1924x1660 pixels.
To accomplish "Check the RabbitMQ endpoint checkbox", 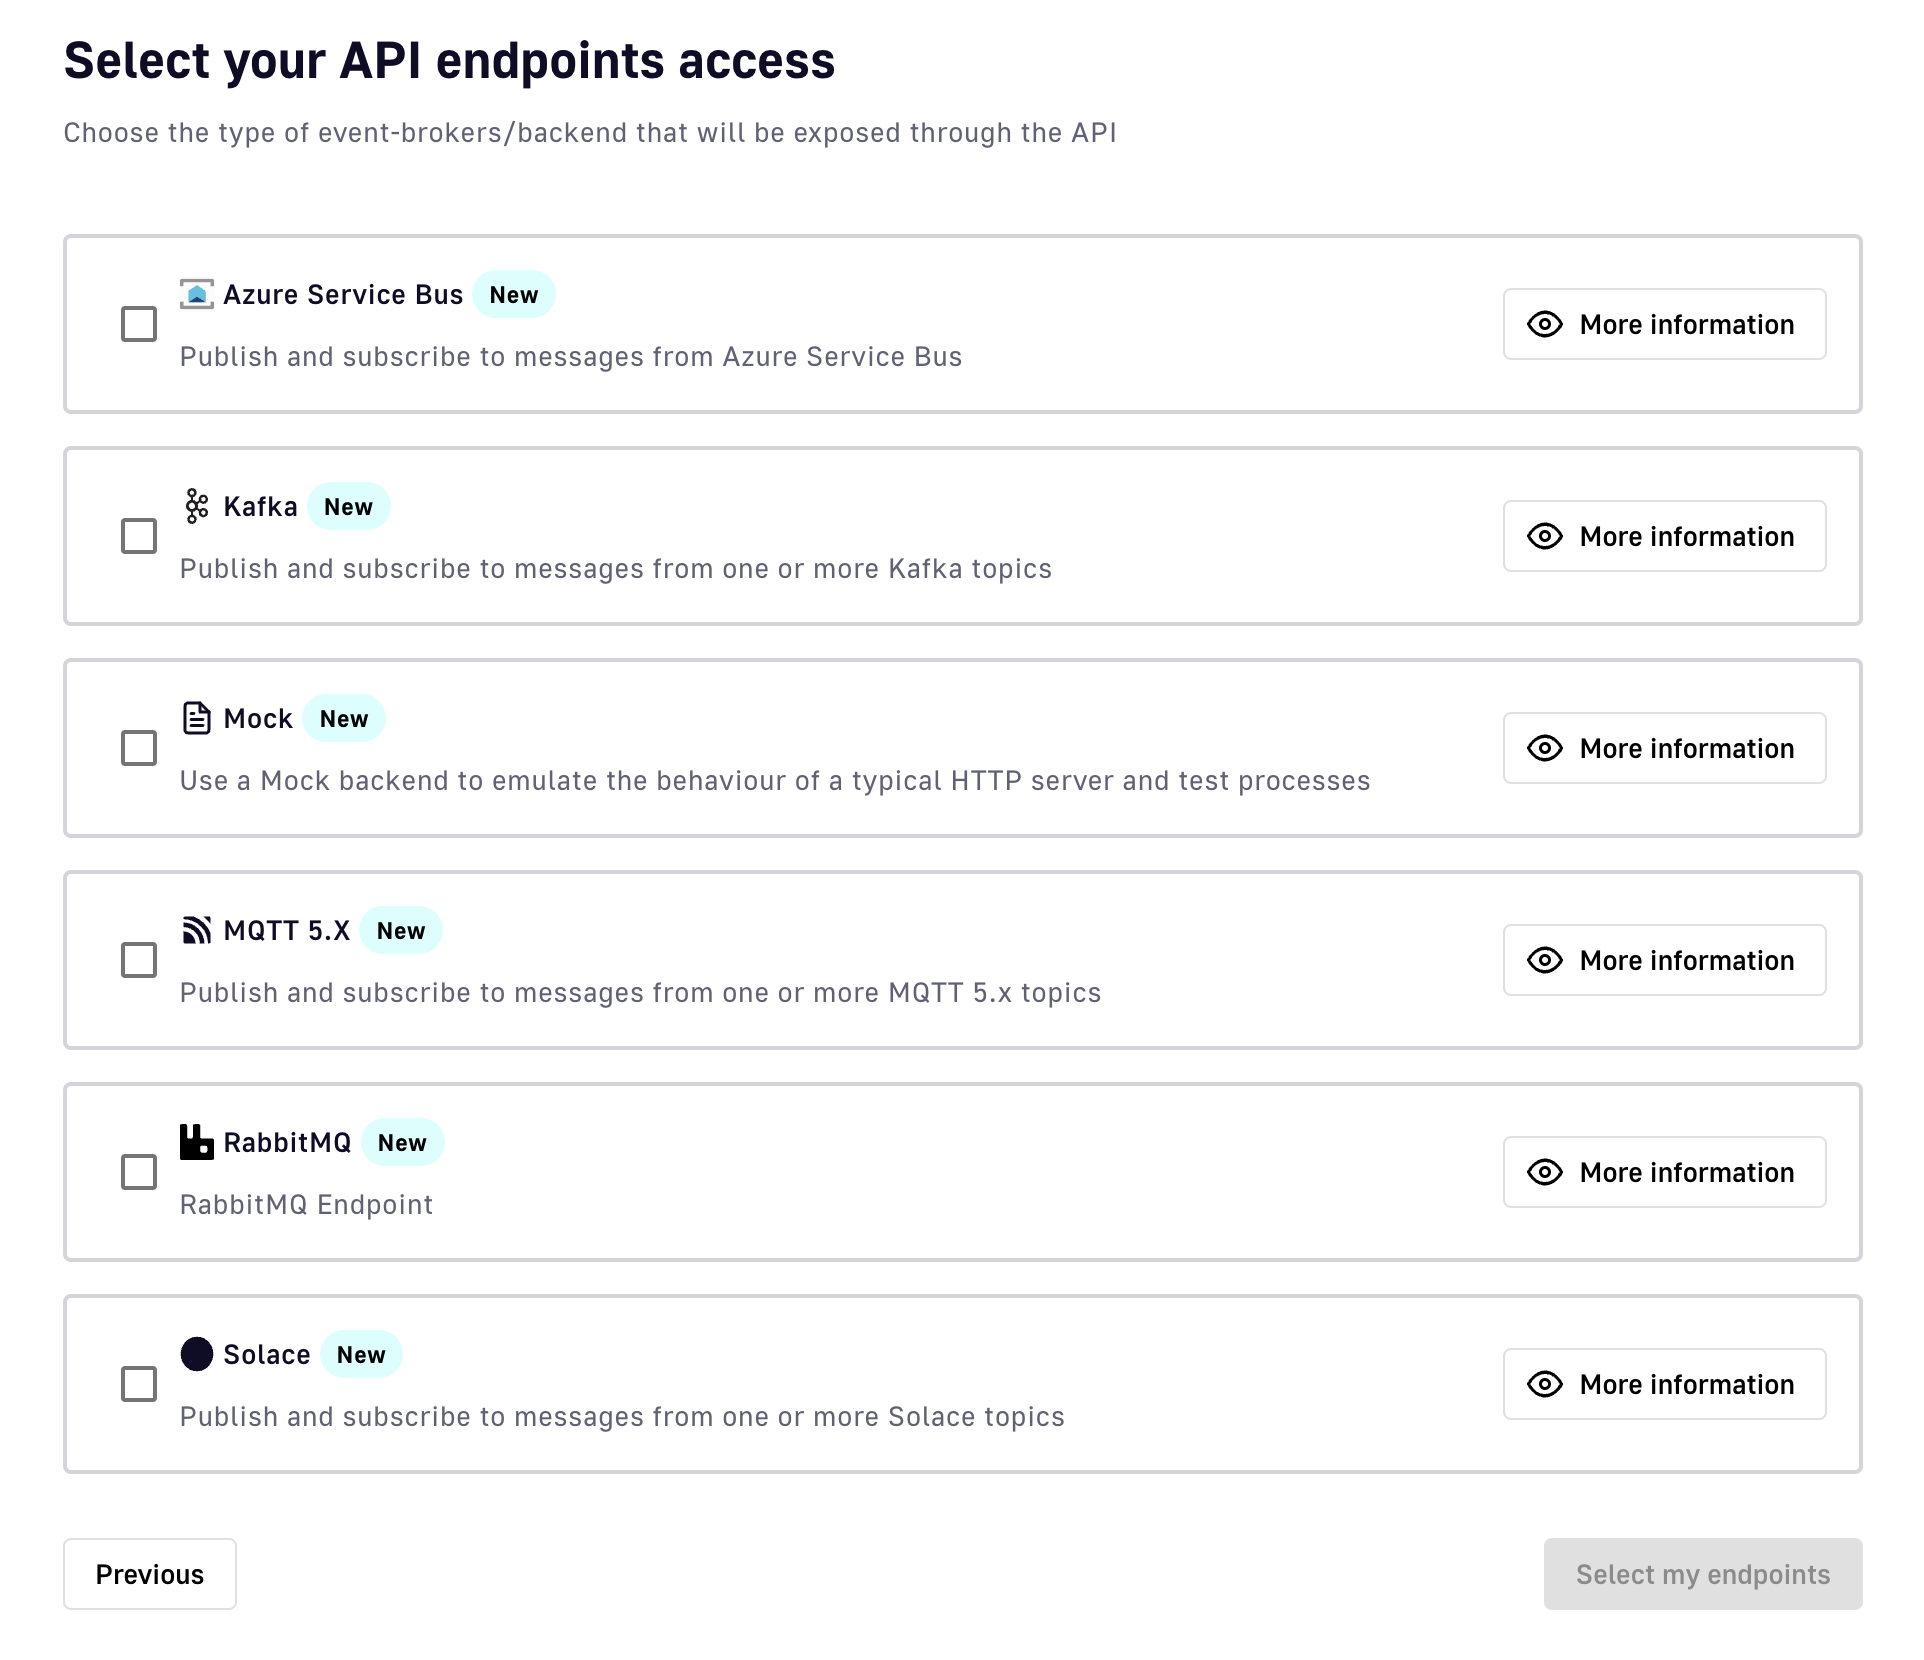I will coord(138,1172).
